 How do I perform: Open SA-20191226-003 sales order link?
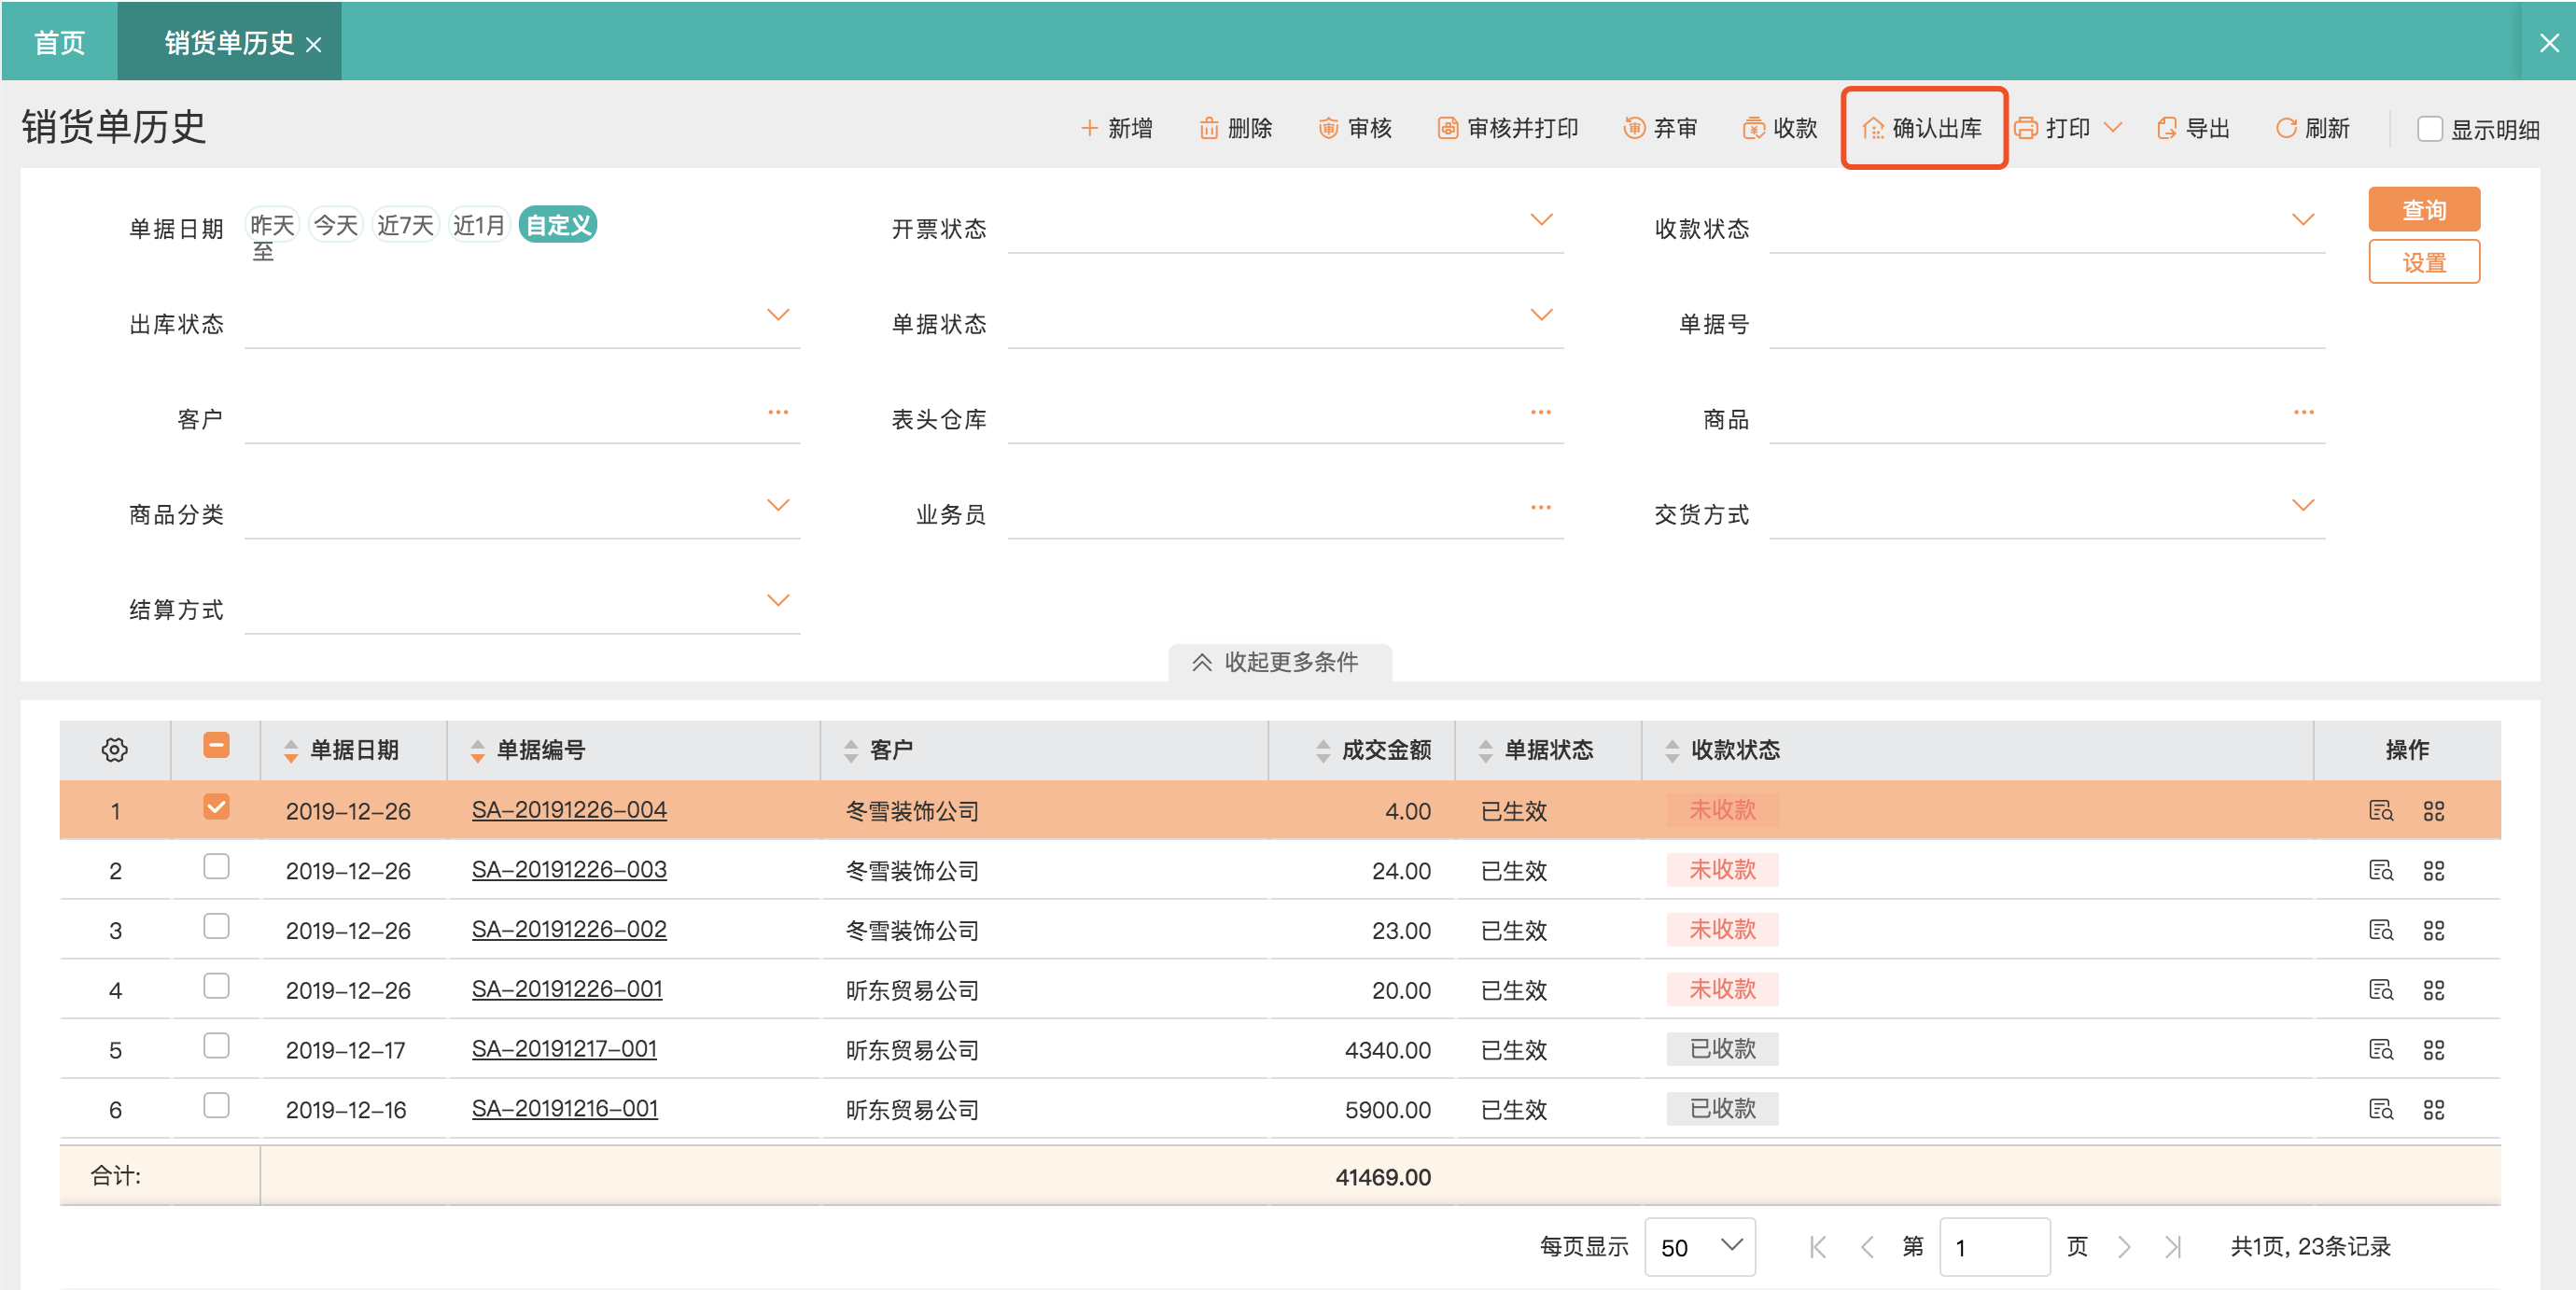pos(569,869)
